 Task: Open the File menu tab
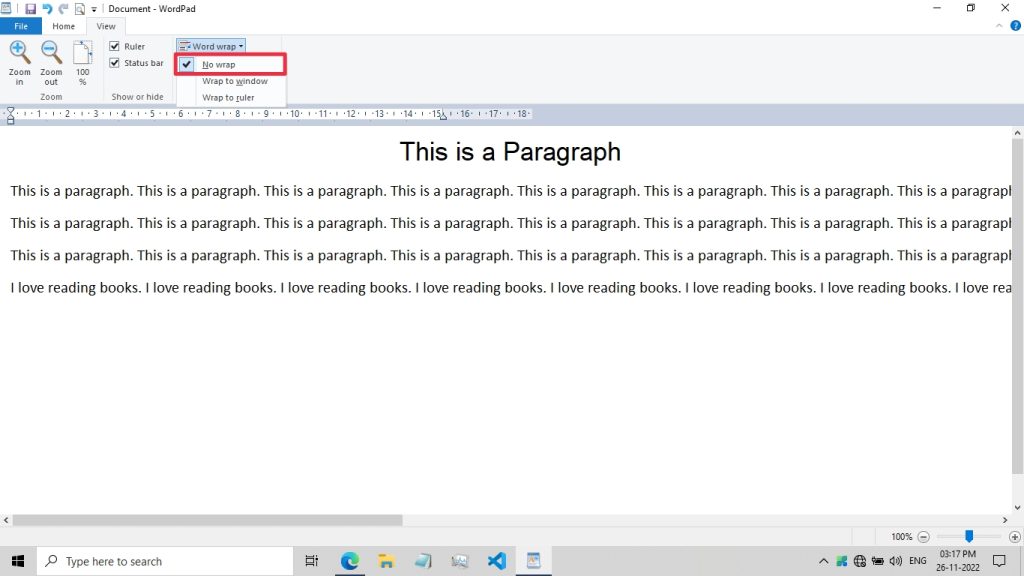coord(21,26)
